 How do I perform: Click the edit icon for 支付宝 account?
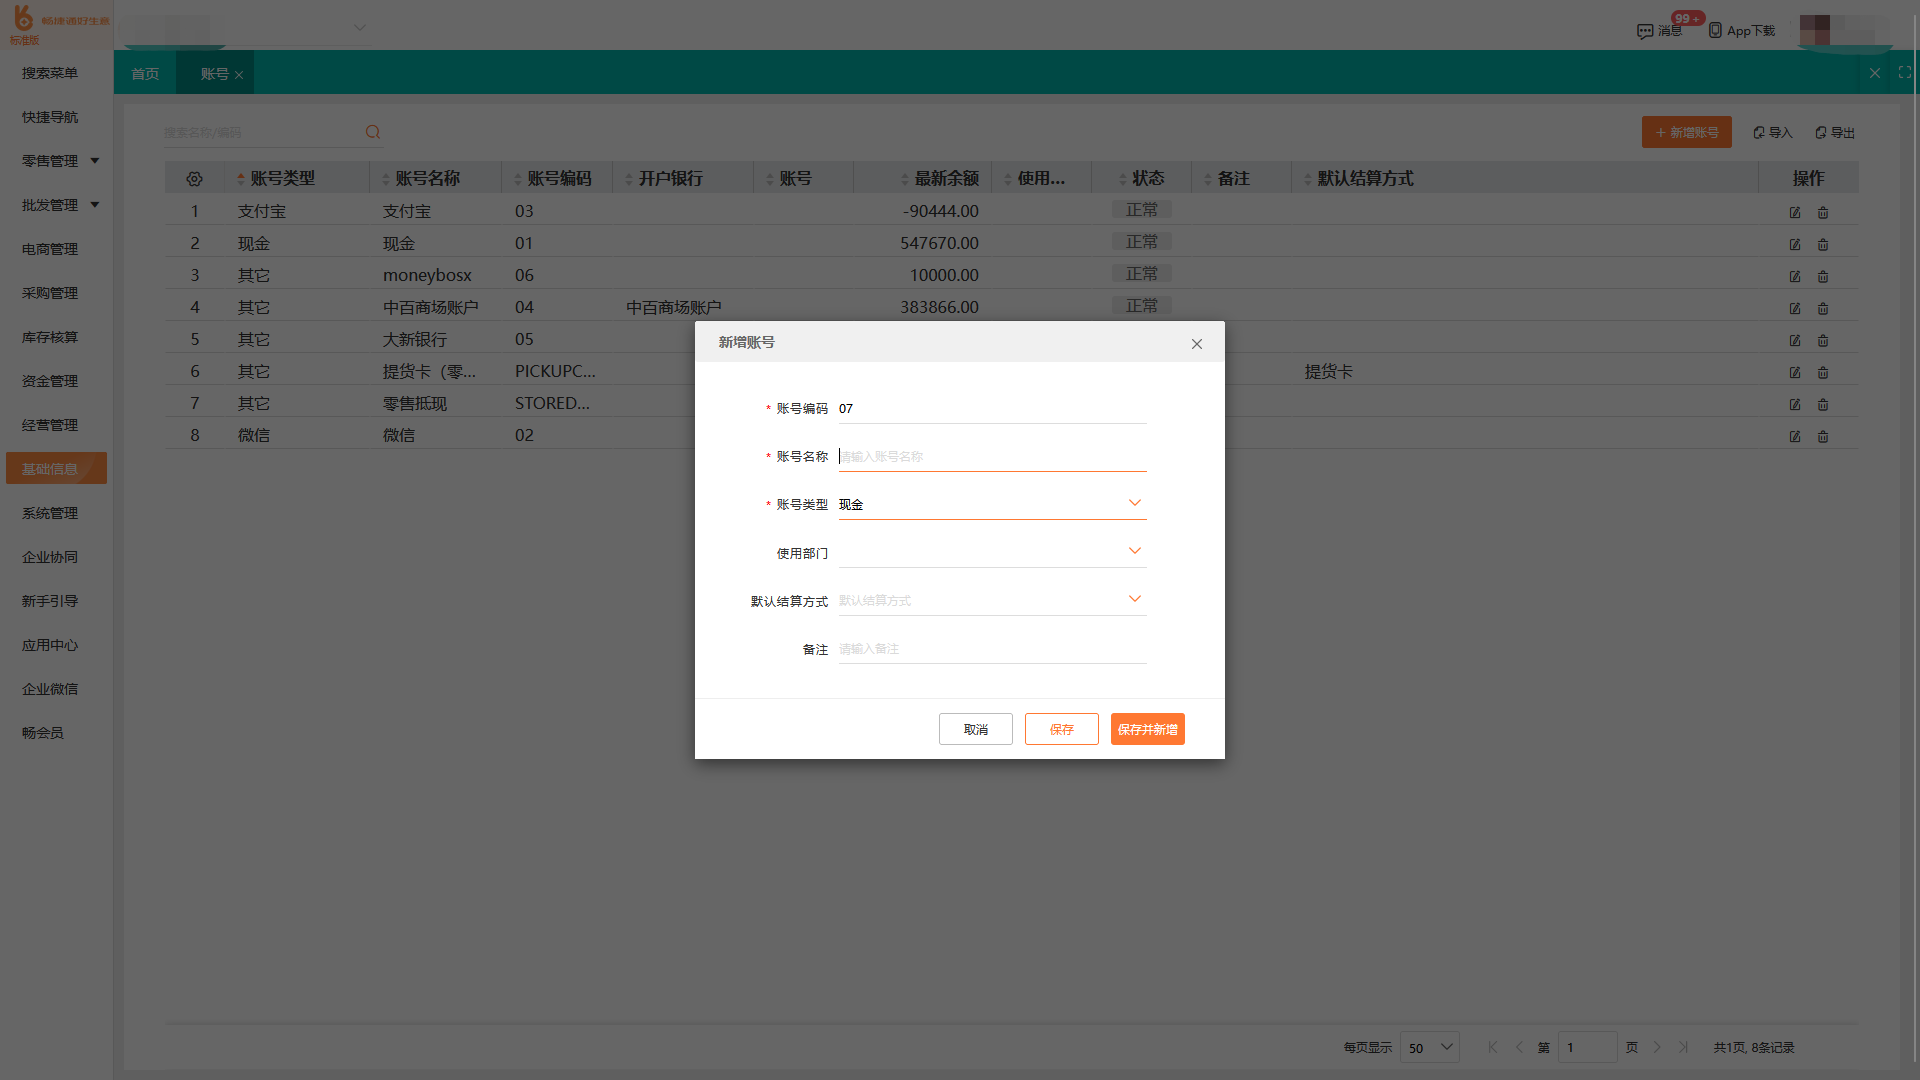(x=1795, y=212)
